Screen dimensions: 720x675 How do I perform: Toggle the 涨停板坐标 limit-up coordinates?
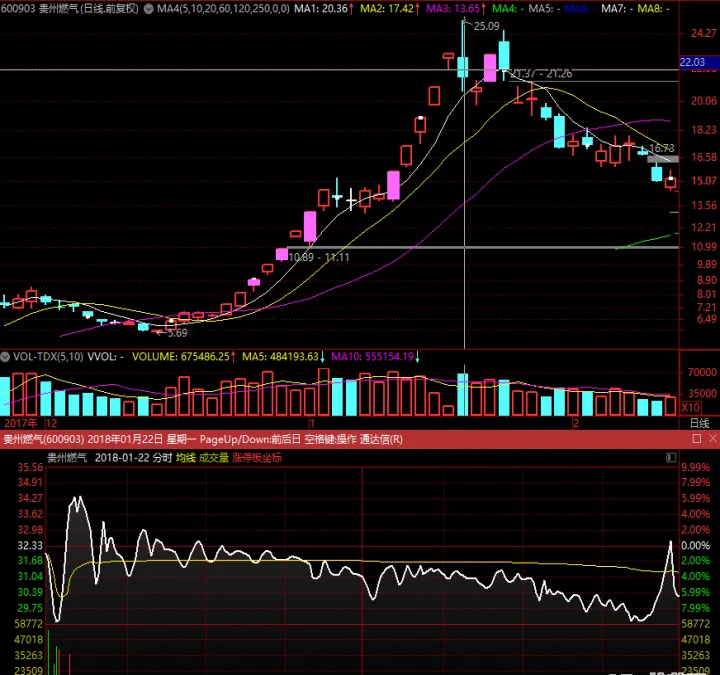(257, 457)
